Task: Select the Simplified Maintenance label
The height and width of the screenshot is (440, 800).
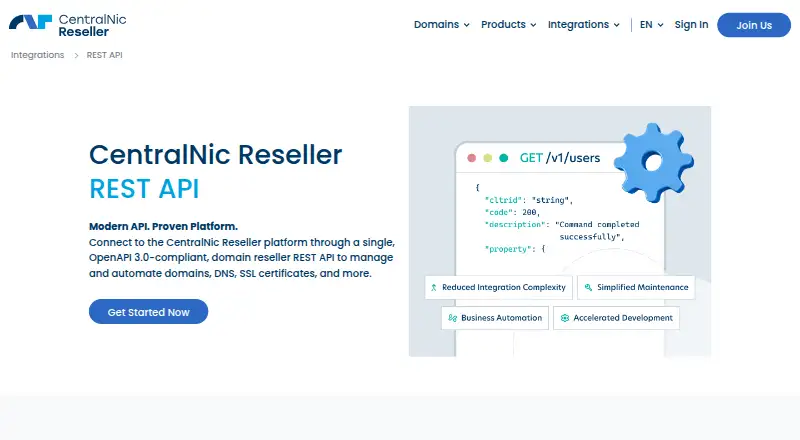Action: 643,287
